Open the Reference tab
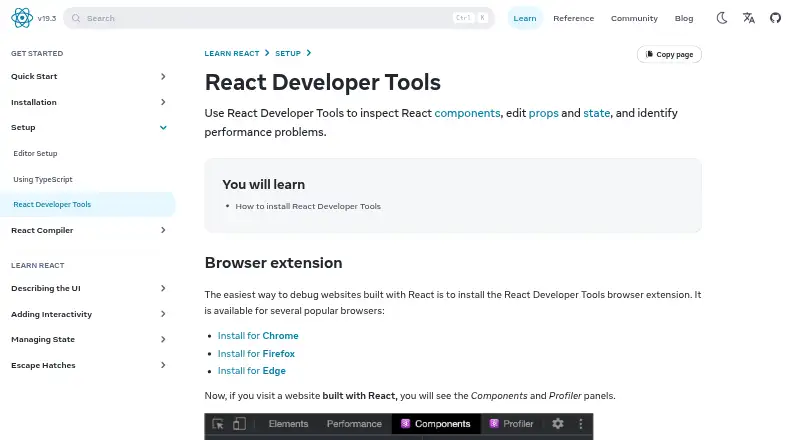 (573, 18)
